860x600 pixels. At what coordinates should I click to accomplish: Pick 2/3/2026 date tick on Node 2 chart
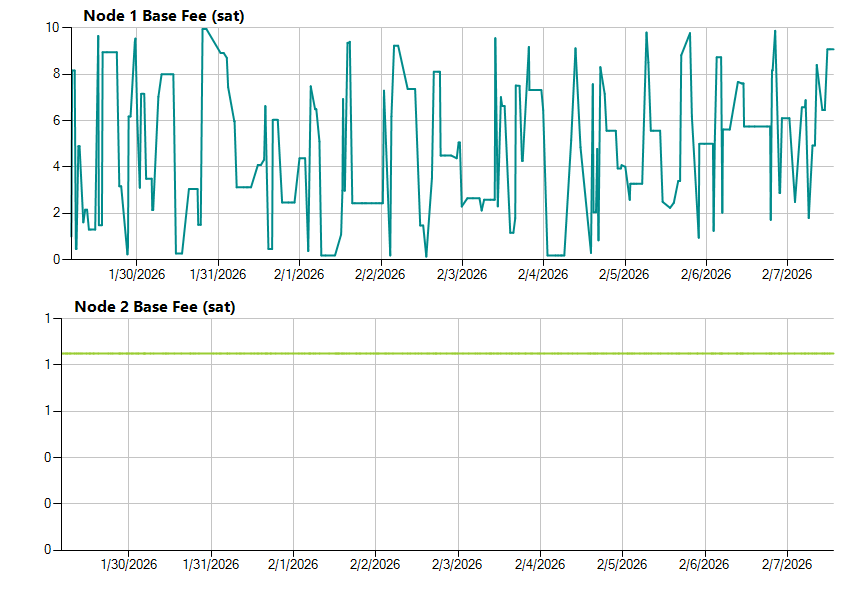458,565
